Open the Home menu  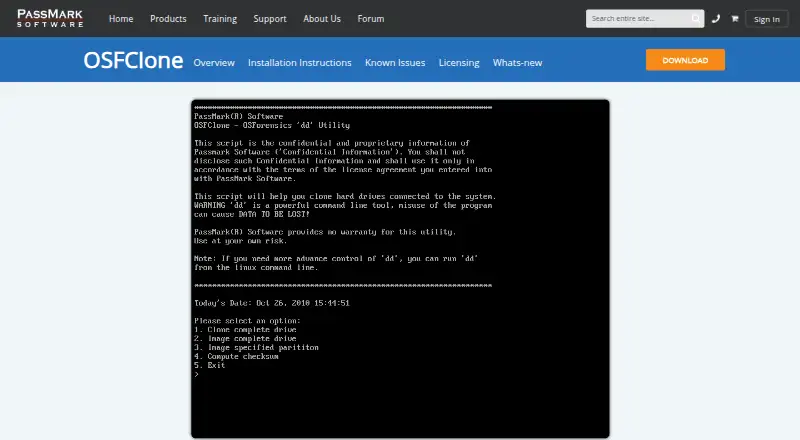[121, 19]
